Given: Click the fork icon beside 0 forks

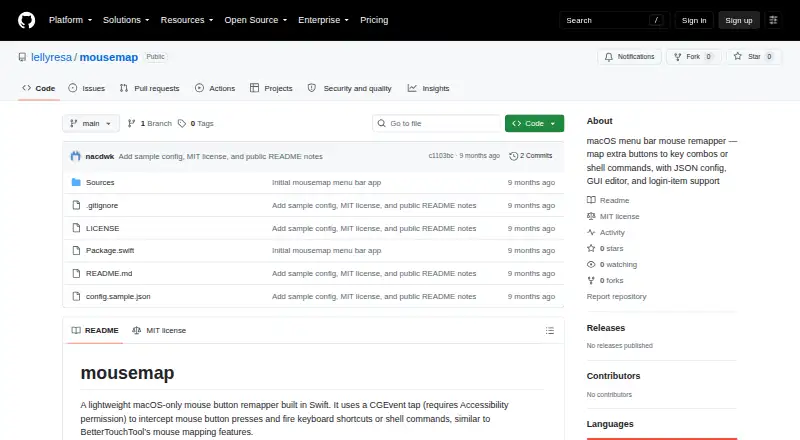Looking at the screenshot, I should coord(591,281).
